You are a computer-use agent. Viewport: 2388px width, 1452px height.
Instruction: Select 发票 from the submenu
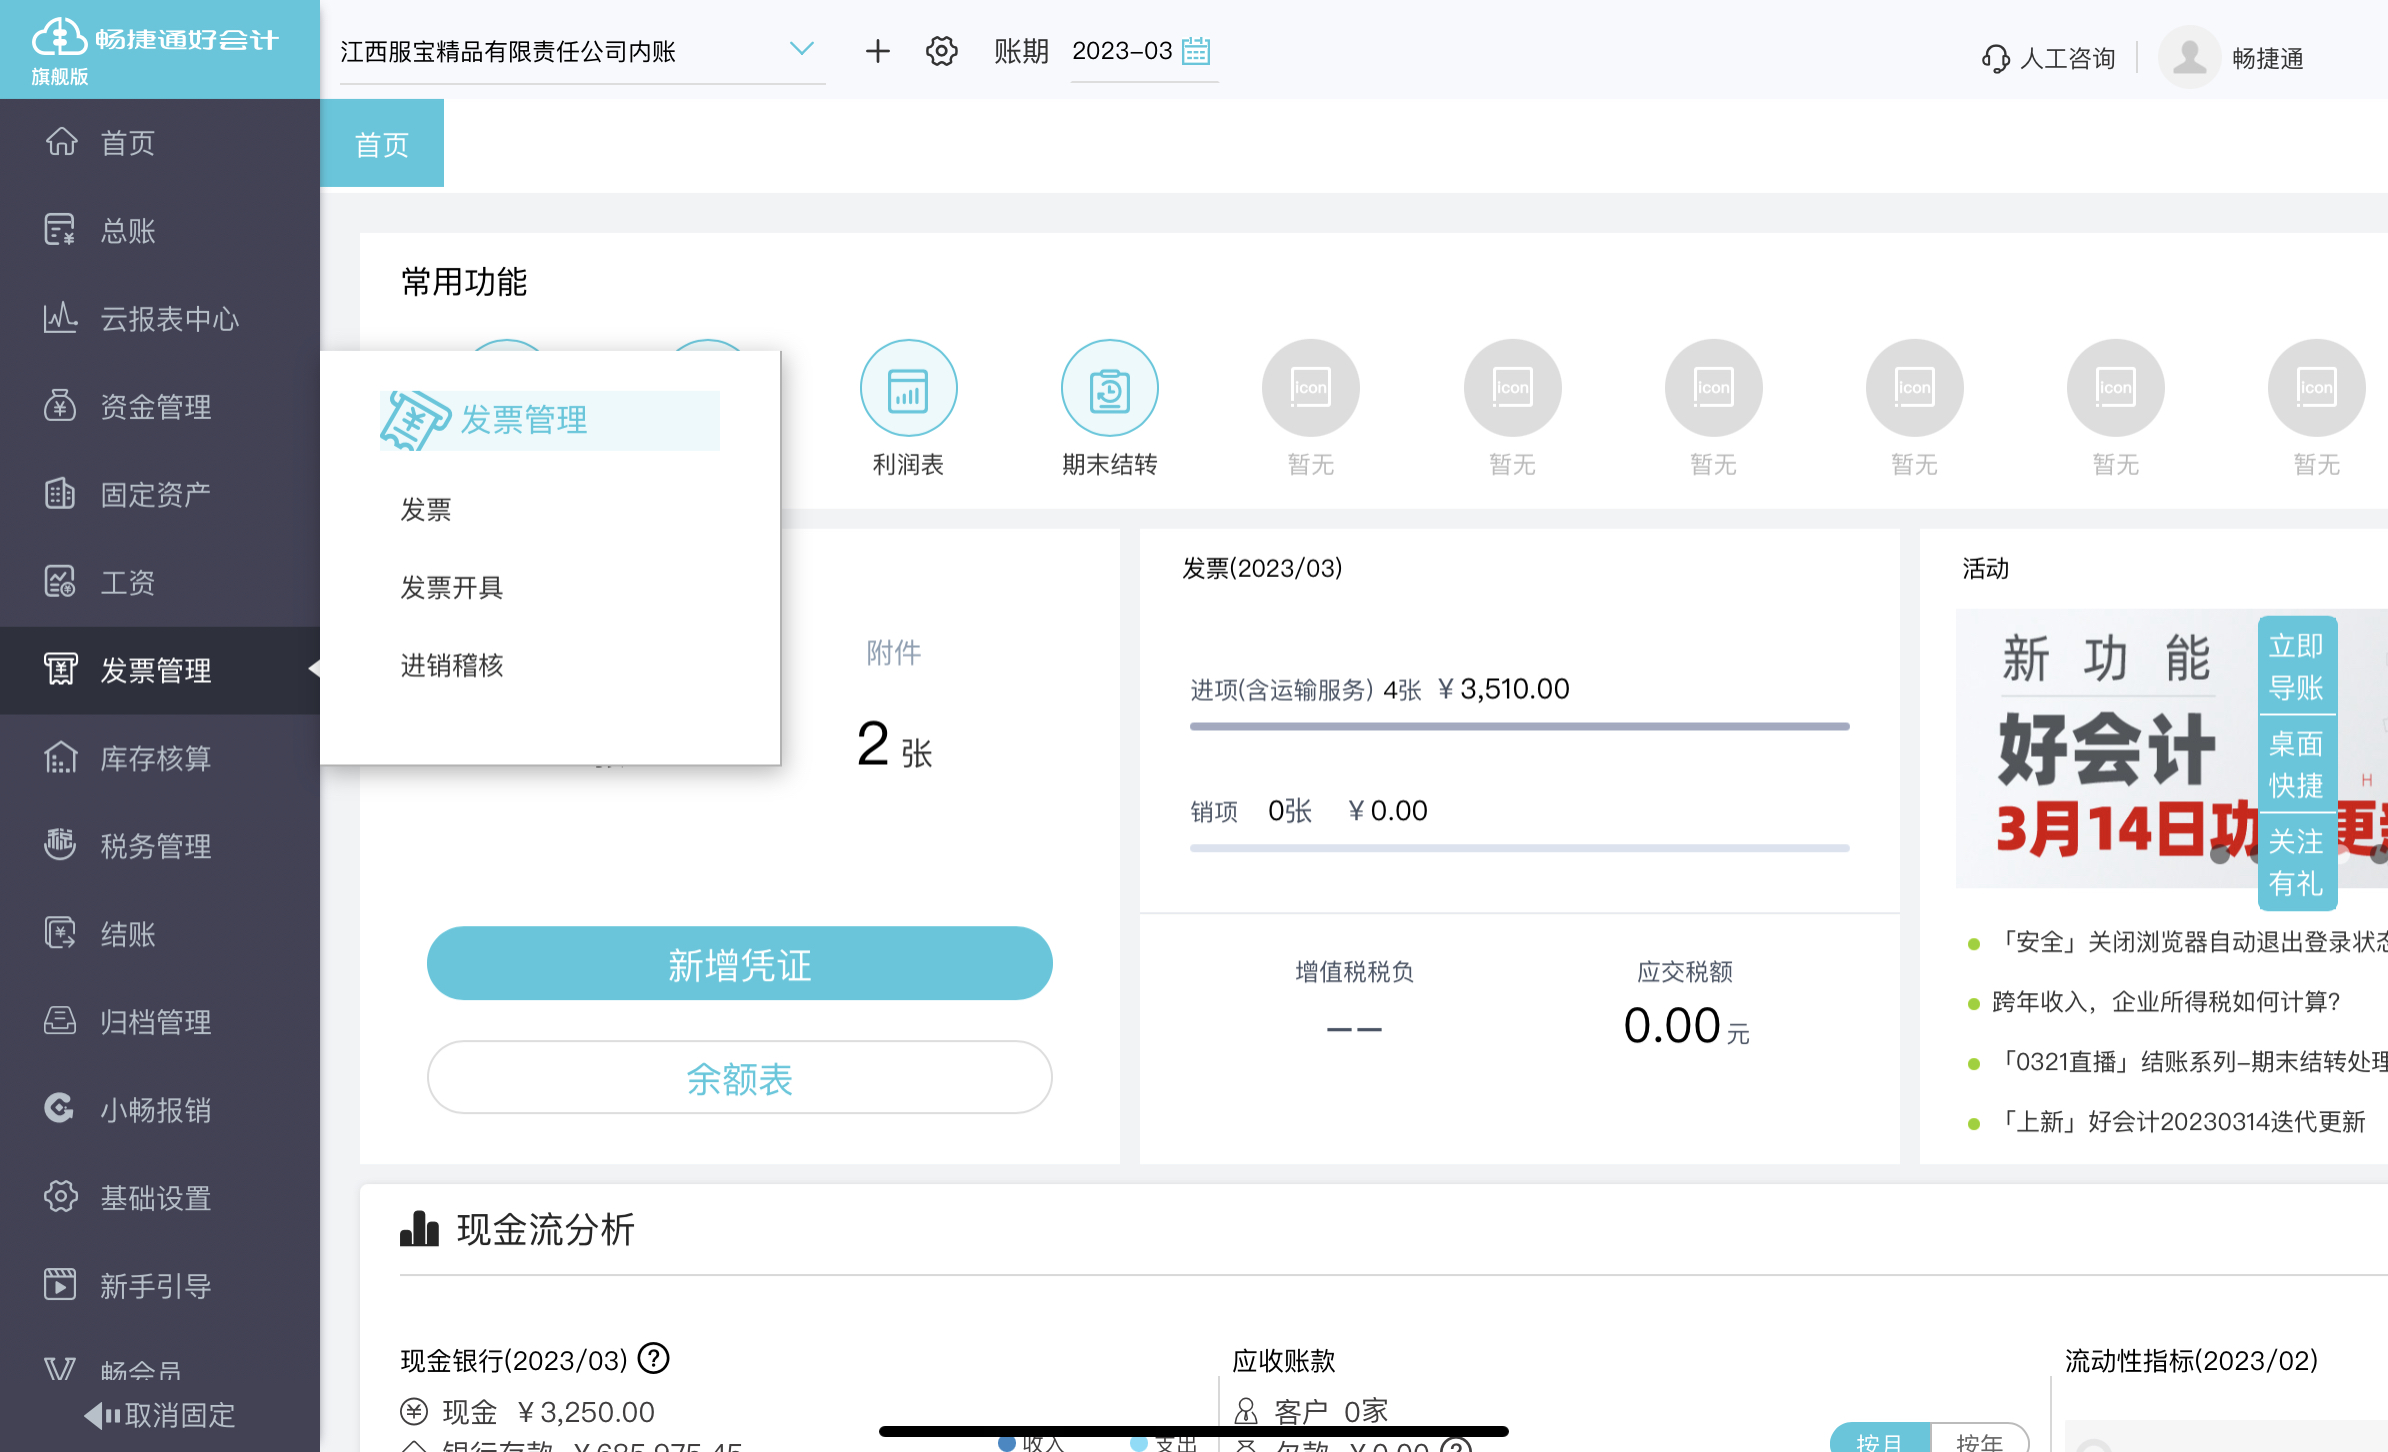tap(428, 507)
